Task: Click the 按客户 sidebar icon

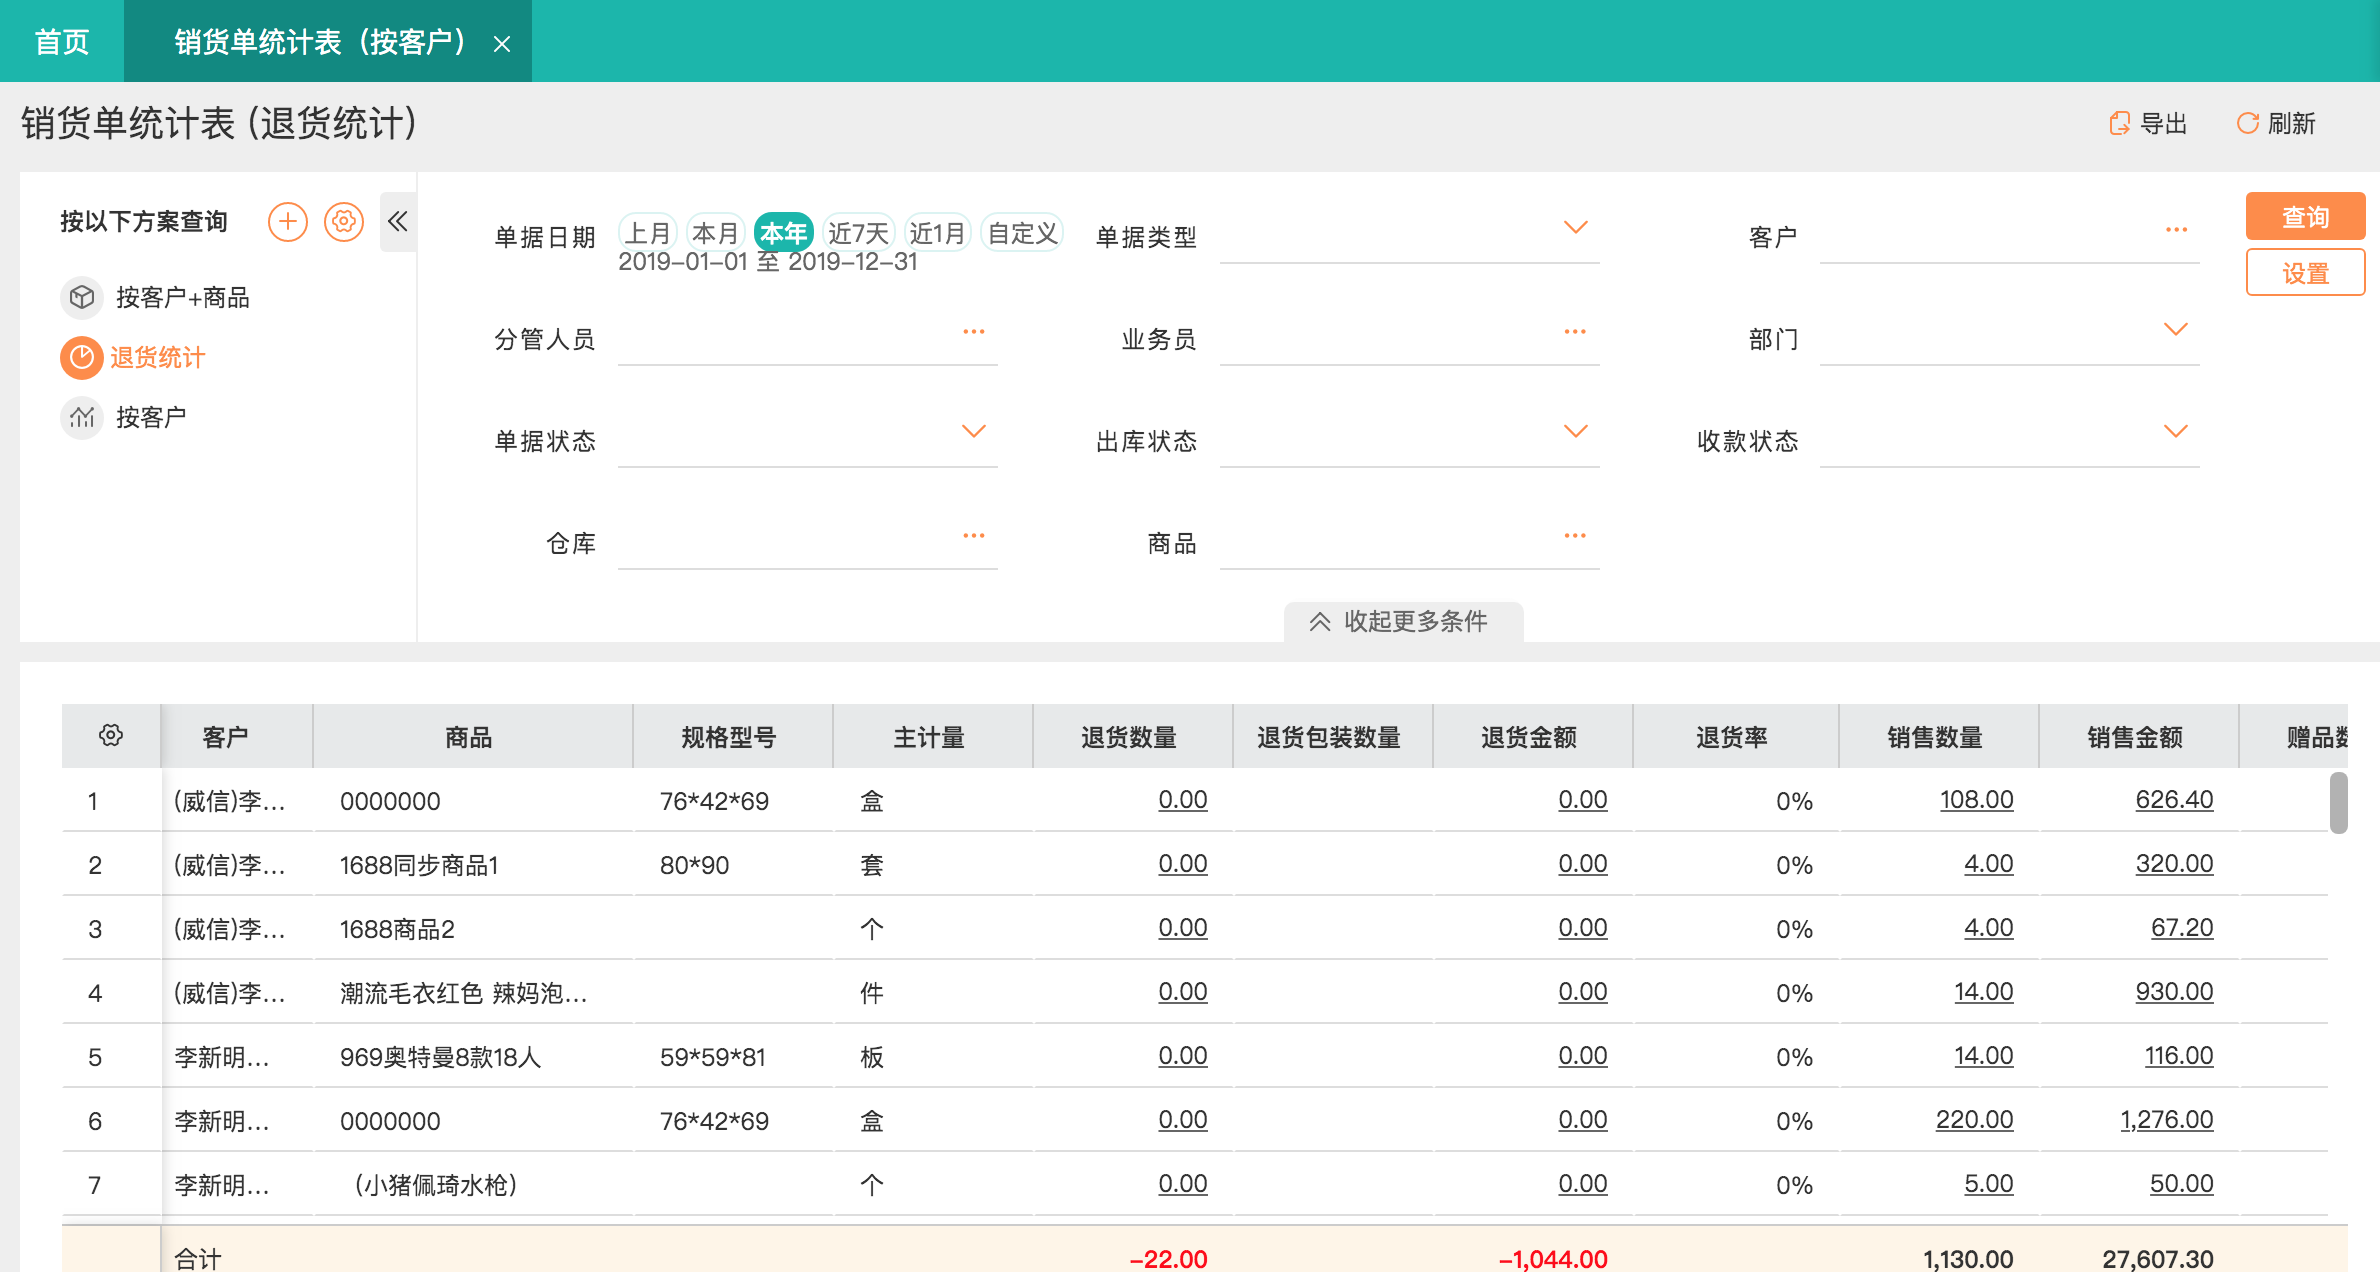Action: (x=80, y=416)
